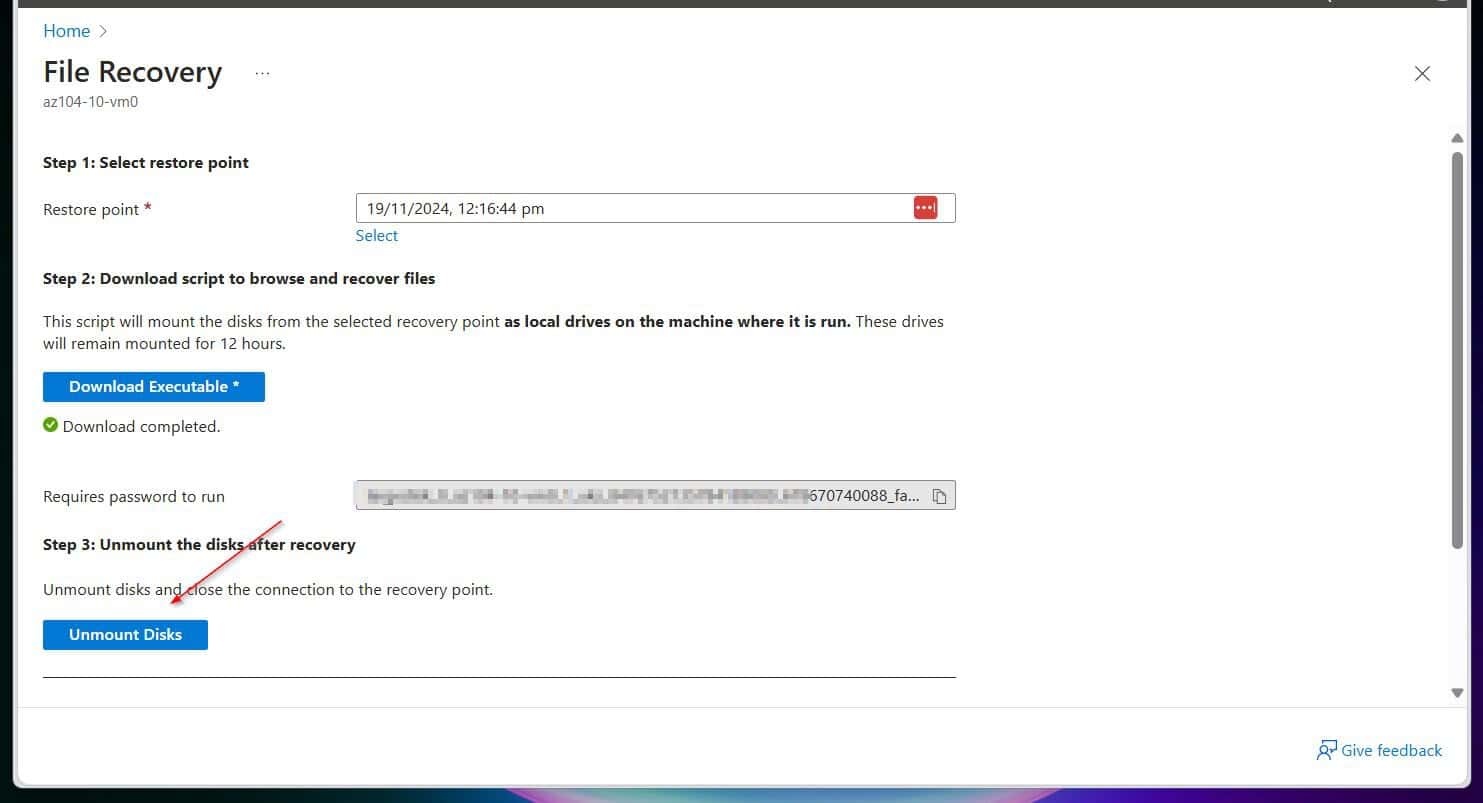This screenshot has width=1483, height=803.
Task: Click the feedback person icon
Action: tap(1326, 751)
